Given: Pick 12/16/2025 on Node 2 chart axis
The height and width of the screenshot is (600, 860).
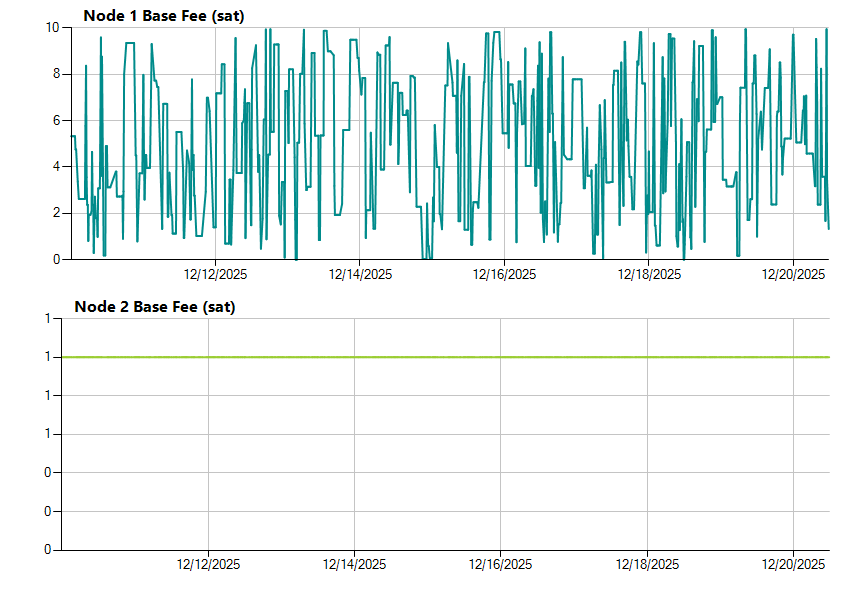Looking at the screenshot, I should tap(501, 564).
